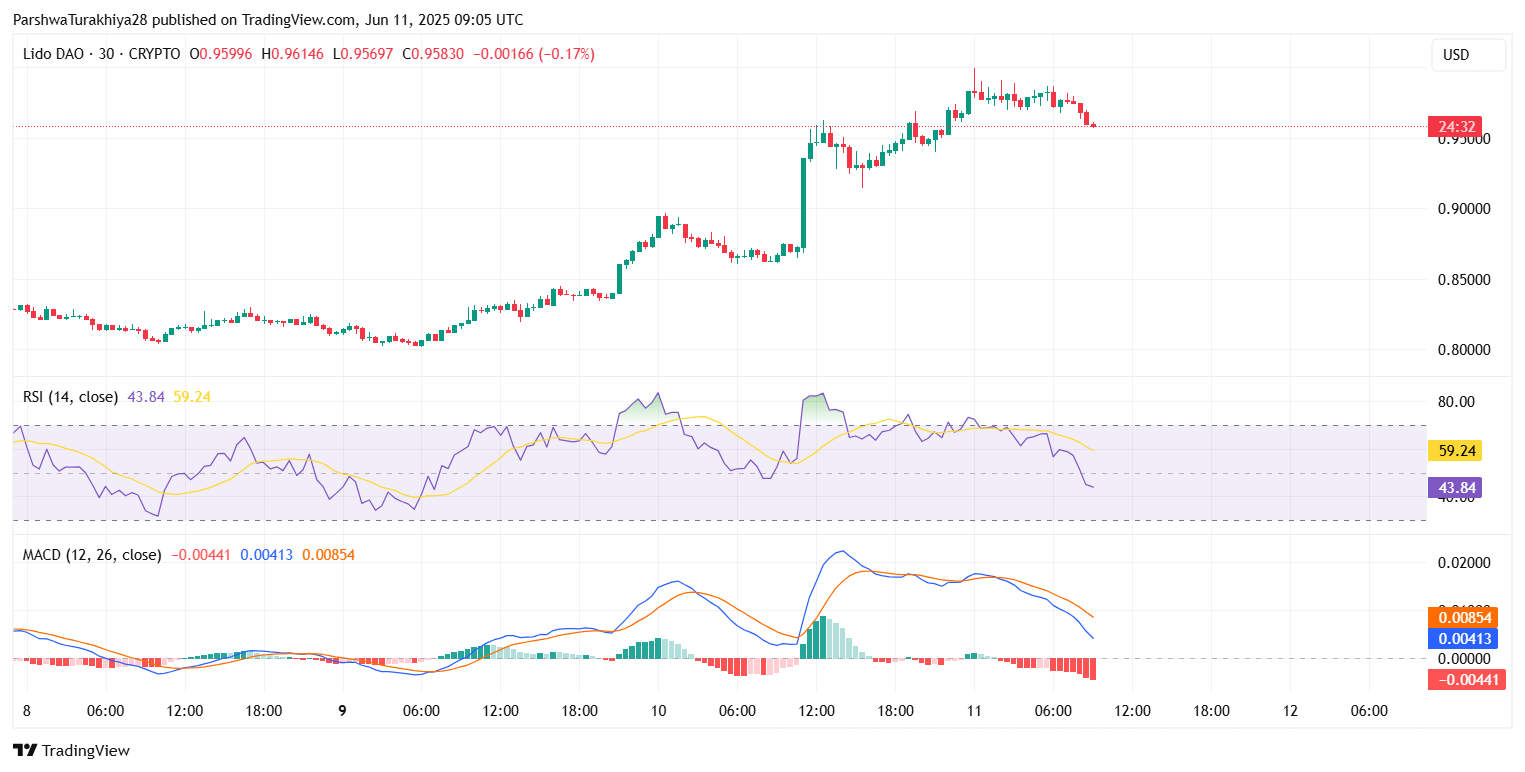Screen dimensions: 1525x772
Task: Click the 0.90000 price axis level
Action: [x=1464, y=209]
